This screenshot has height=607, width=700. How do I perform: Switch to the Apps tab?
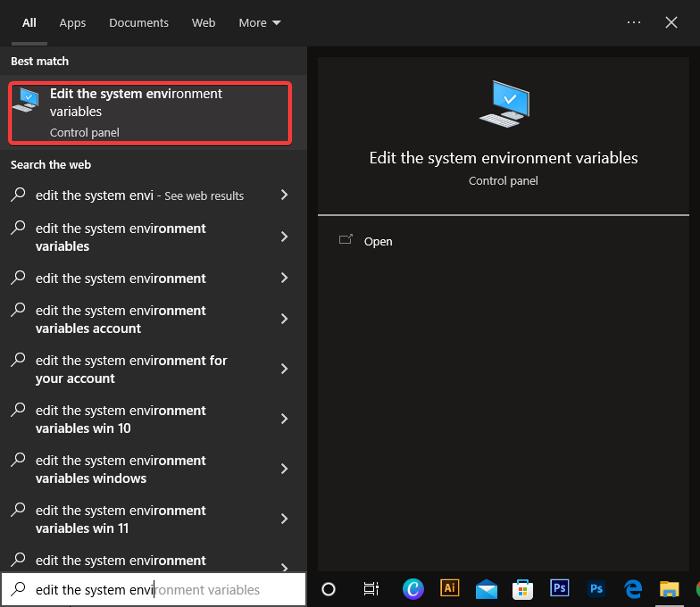click(x=72, y=23)
